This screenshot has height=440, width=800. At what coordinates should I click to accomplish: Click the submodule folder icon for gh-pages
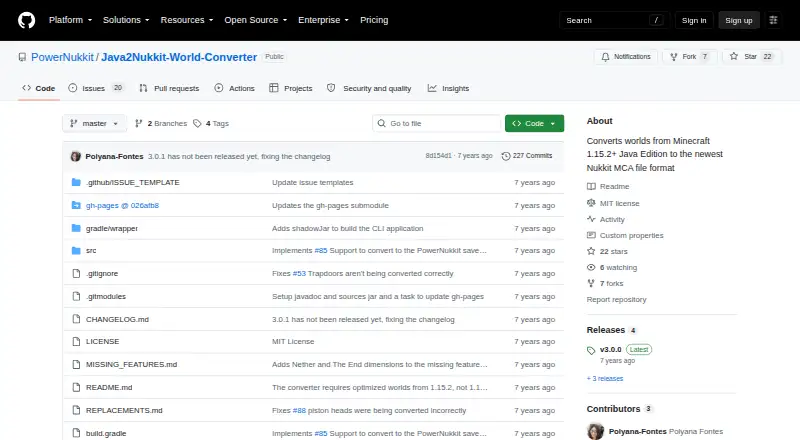tap(76, 205)
